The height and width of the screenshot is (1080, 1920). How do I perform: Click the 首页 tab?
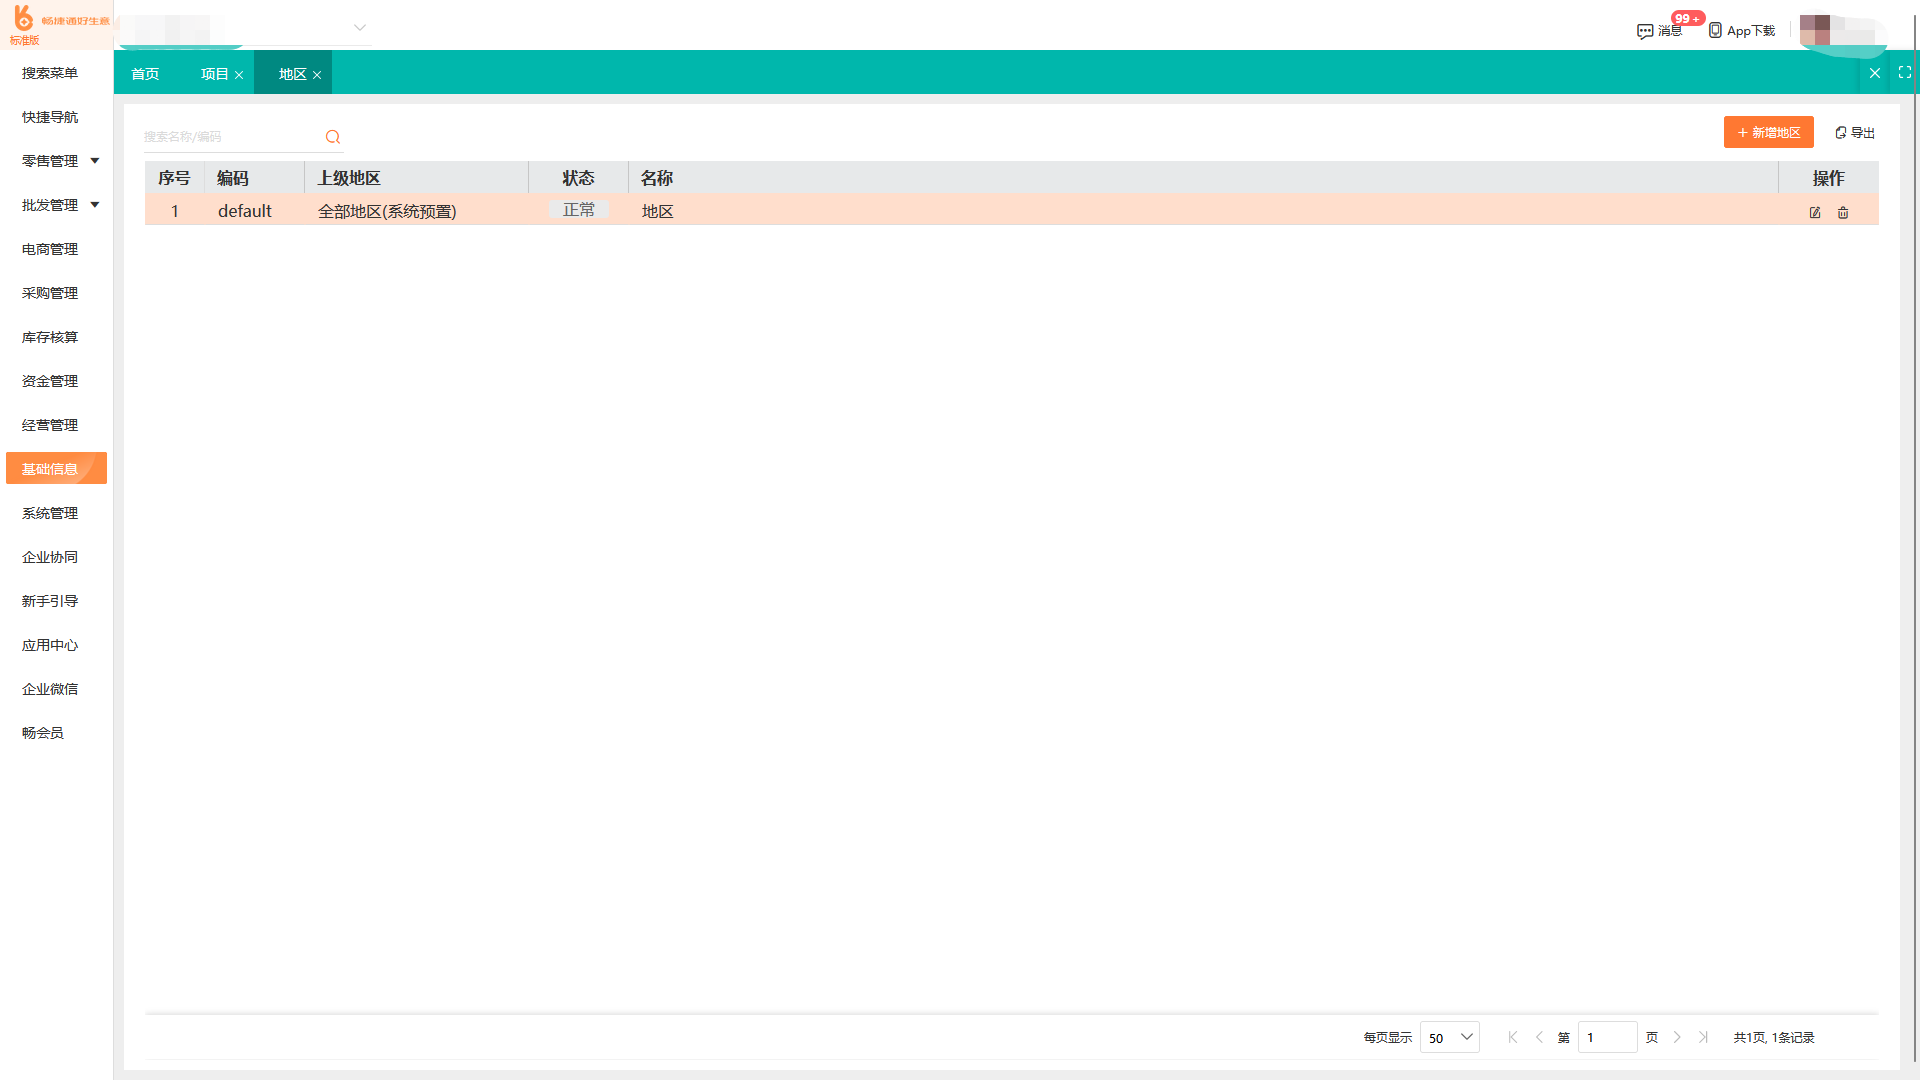tap(145, 74)
